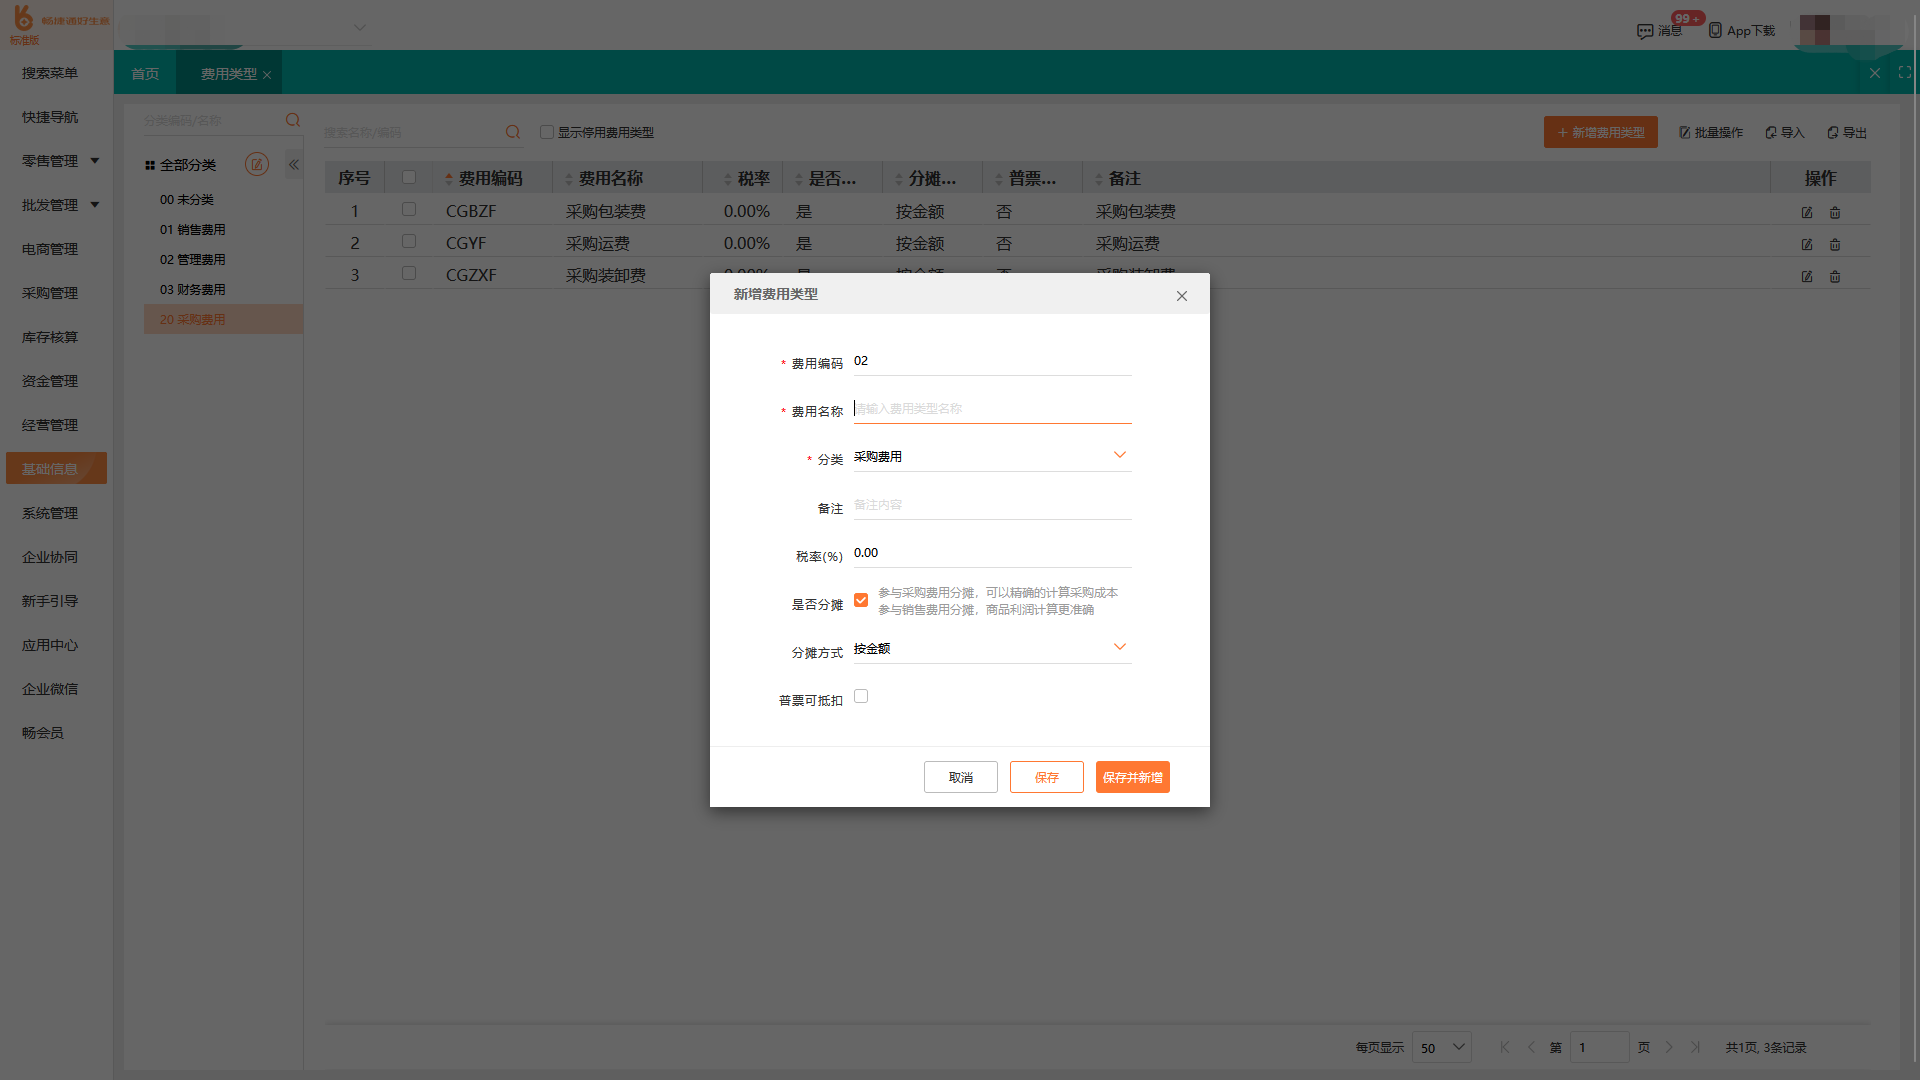The image size is (1920, 1080).
Task: Select 费用管理 tab in navigation
Action: point(229,73)
